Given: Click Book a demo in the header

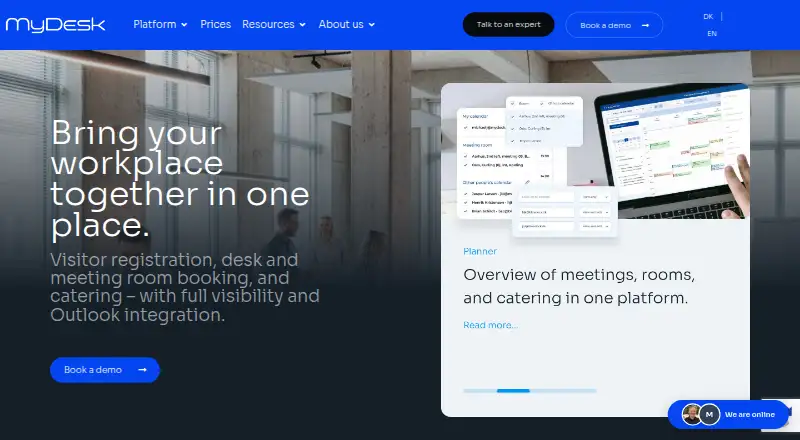Looking at the screenshot, I should click(x=614, y=25).
